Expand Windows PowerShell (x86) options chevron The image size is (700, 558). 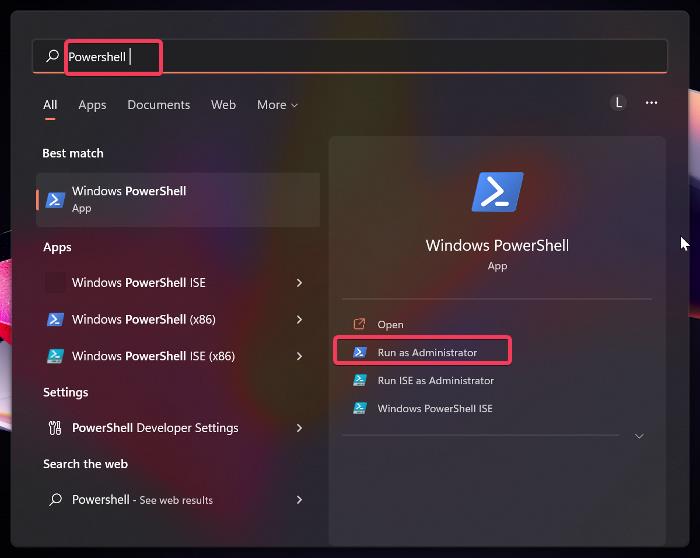(299, 320)
